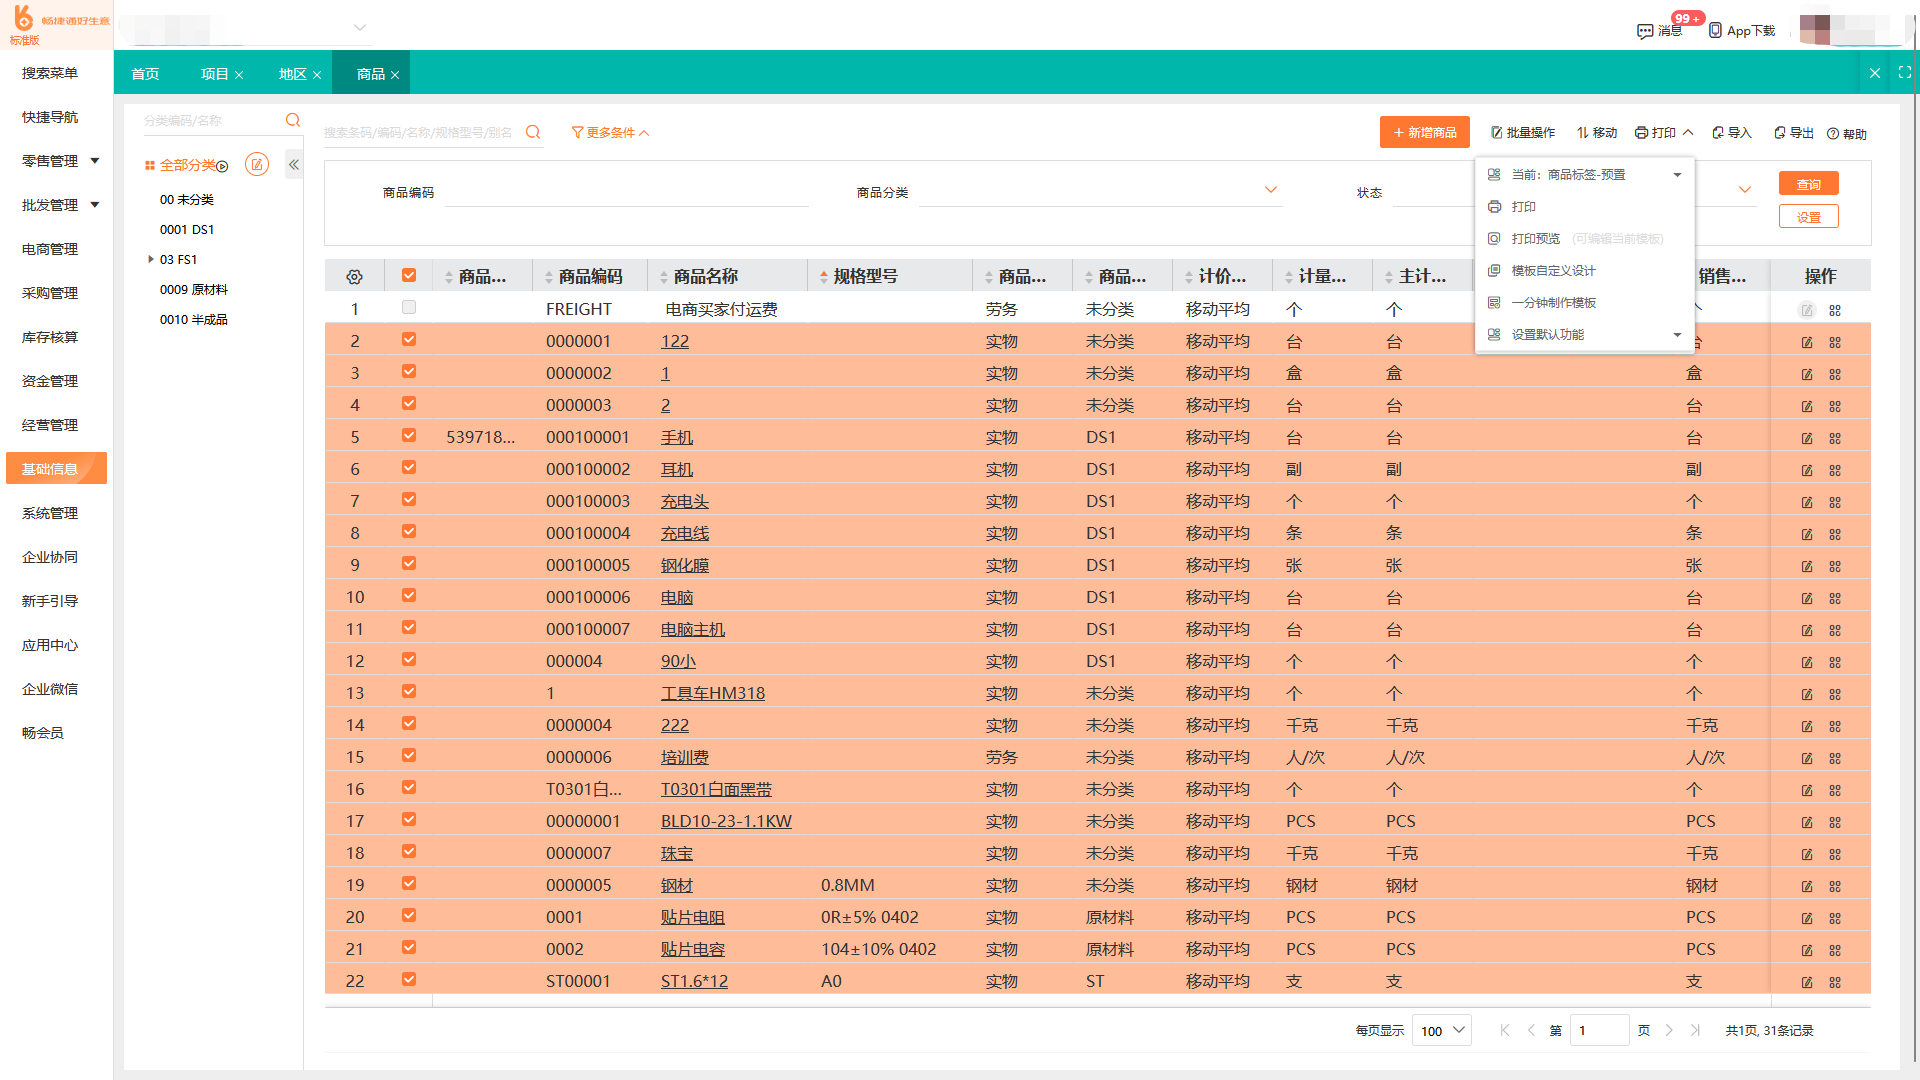
Task: Click the one-minute template icon
Action: tap(1494, 302)
